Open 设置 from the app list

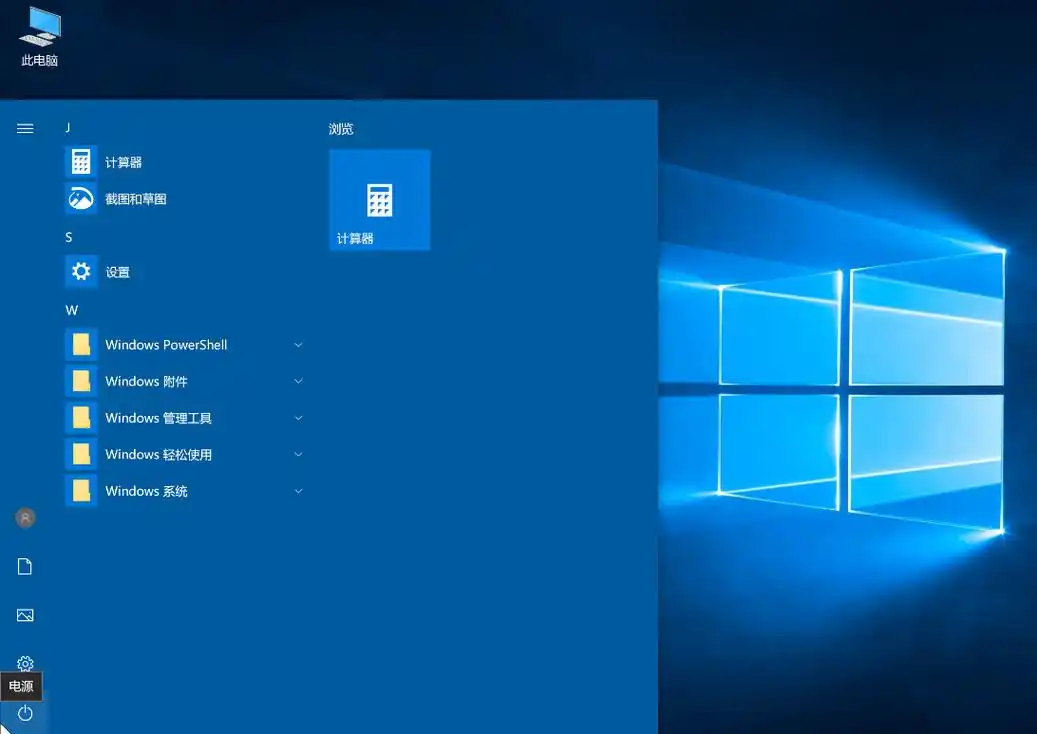coord(117,272)
